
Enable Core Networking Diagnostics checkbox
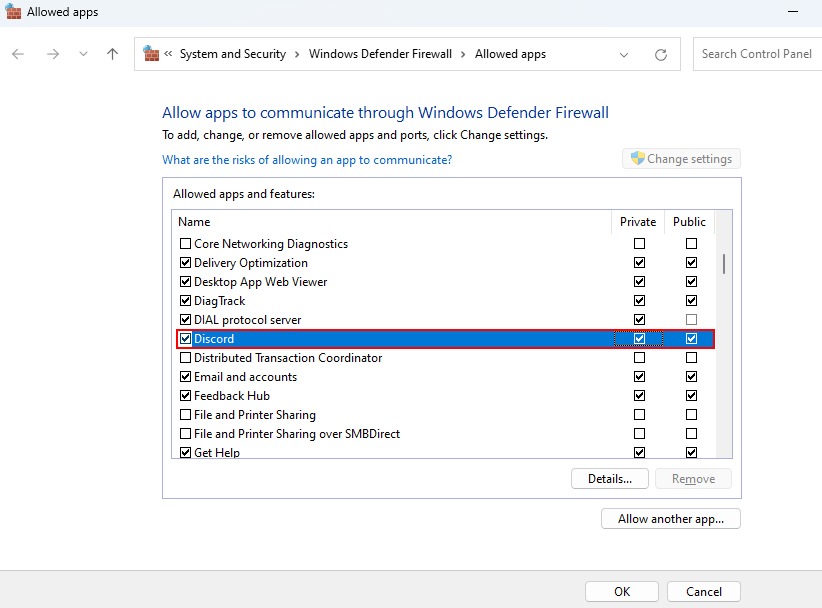pyautogui.click(x=185, y=244)
